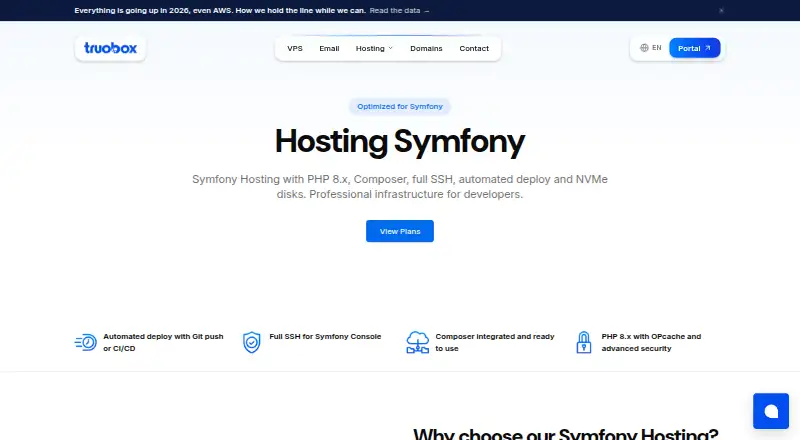Screen dimensions: 800x440
Task: Open the EN language selector
Action: tap(651, 48)
